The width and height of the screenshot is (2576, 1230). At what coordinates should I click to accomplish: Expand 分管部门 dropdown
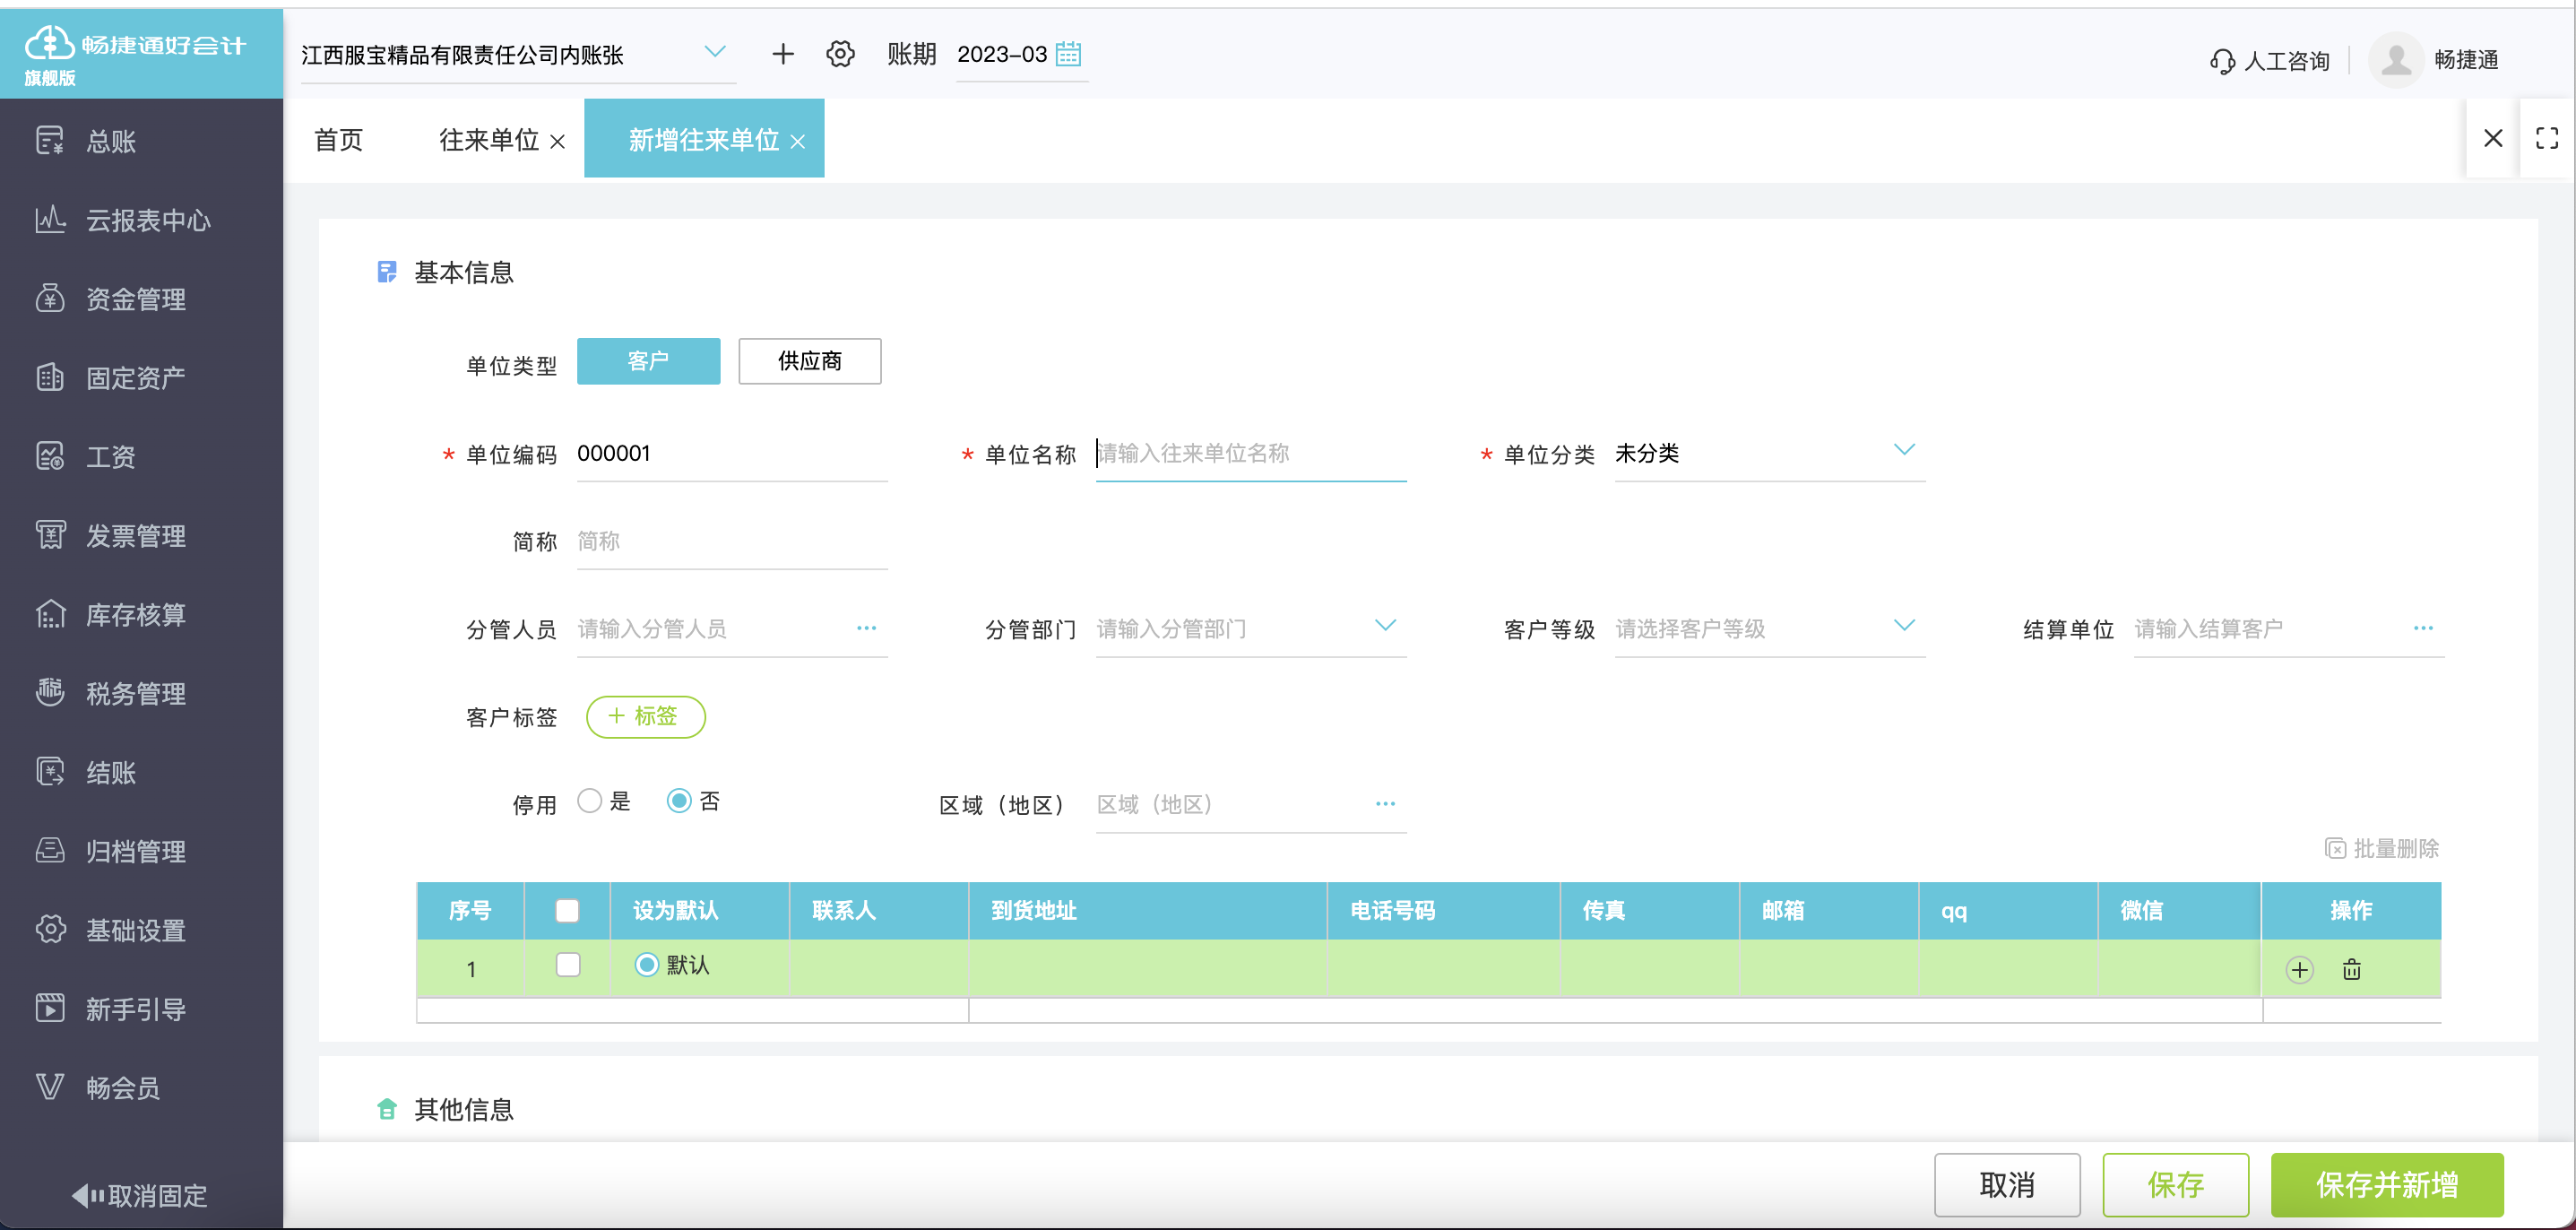tap(1385, 628)
